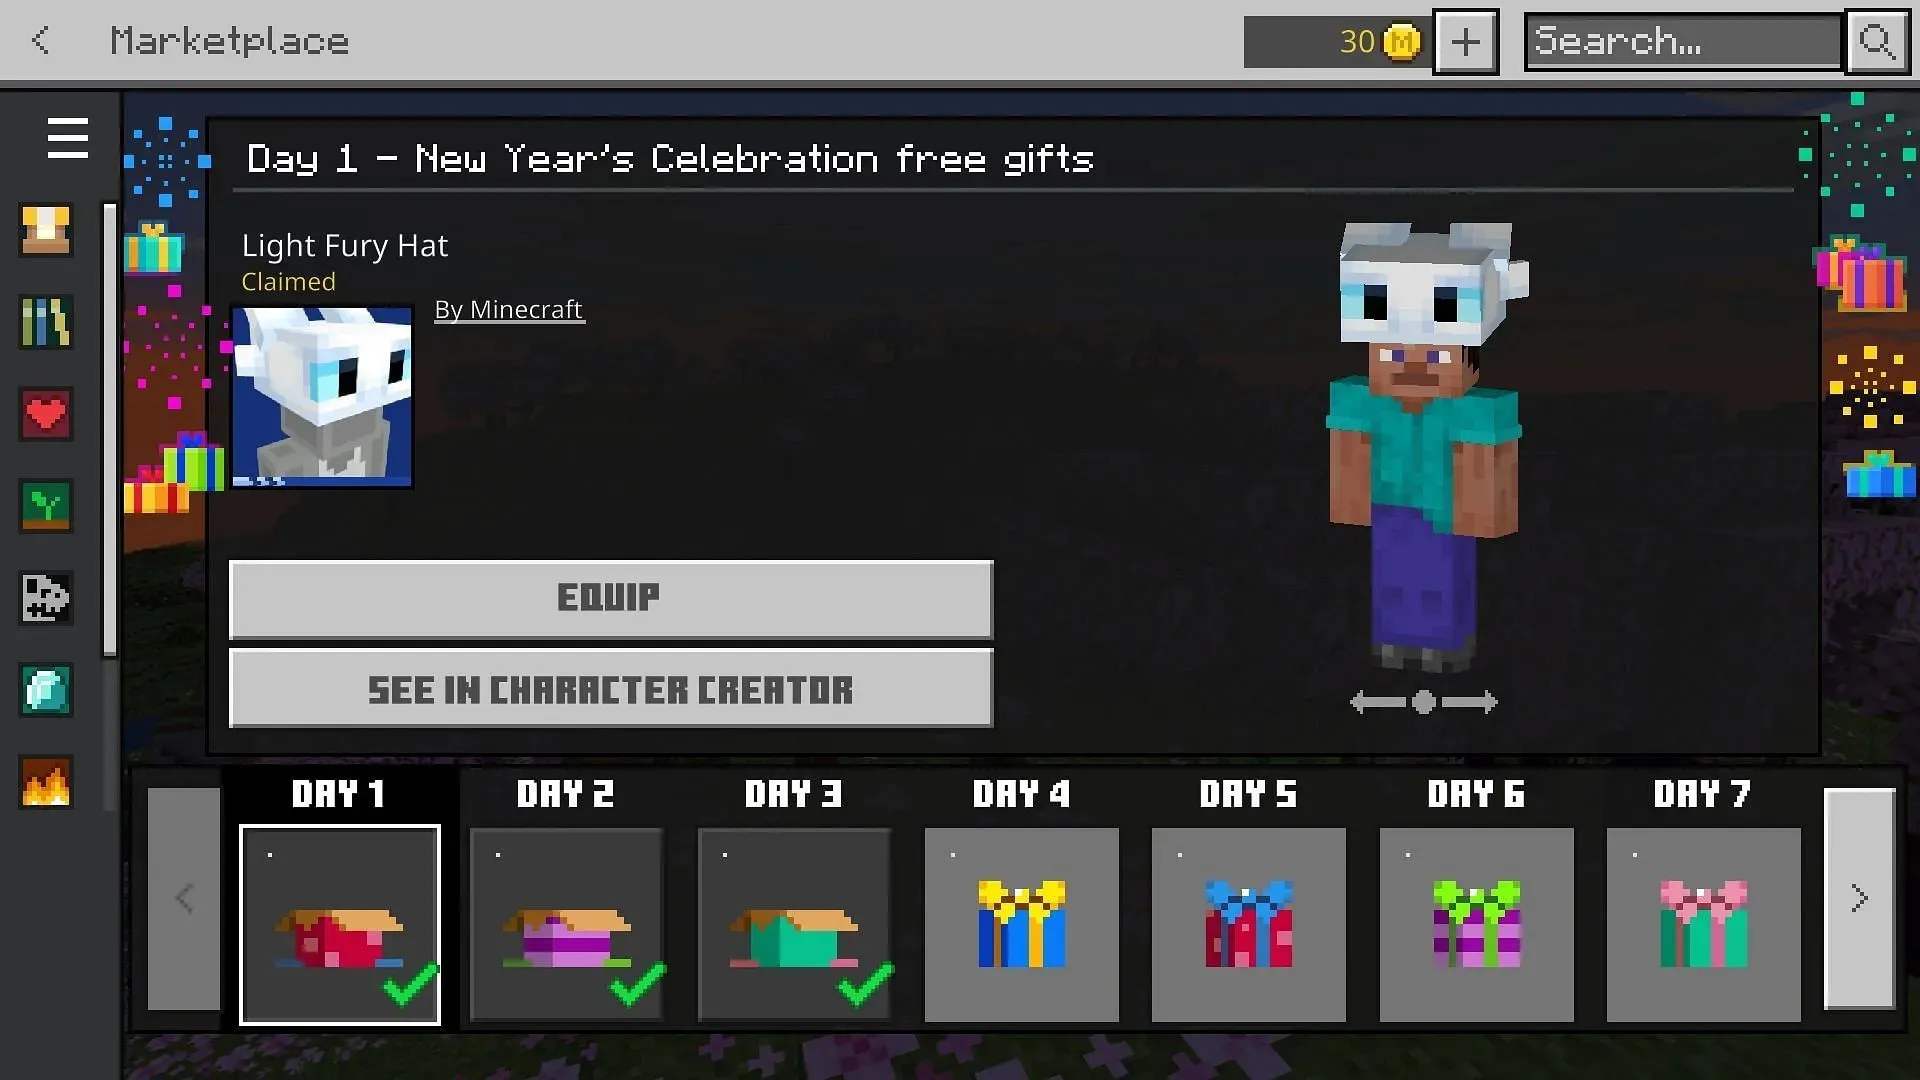The image size is (1920, 1080).
Task: Click the EQUIP button for Light Fury Hat
Action: point(611,595)
